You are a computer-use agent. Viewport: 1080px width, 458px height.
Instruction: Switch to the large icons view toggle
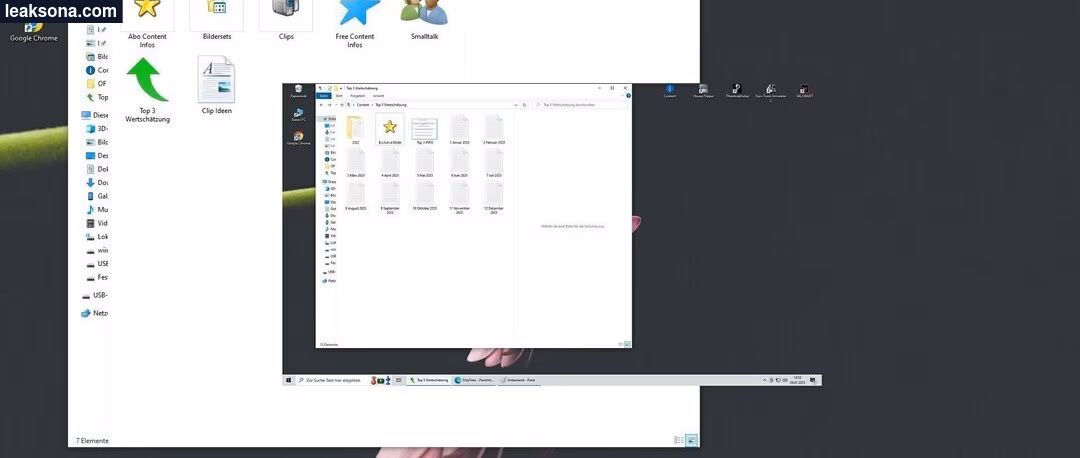coord(692,440)
